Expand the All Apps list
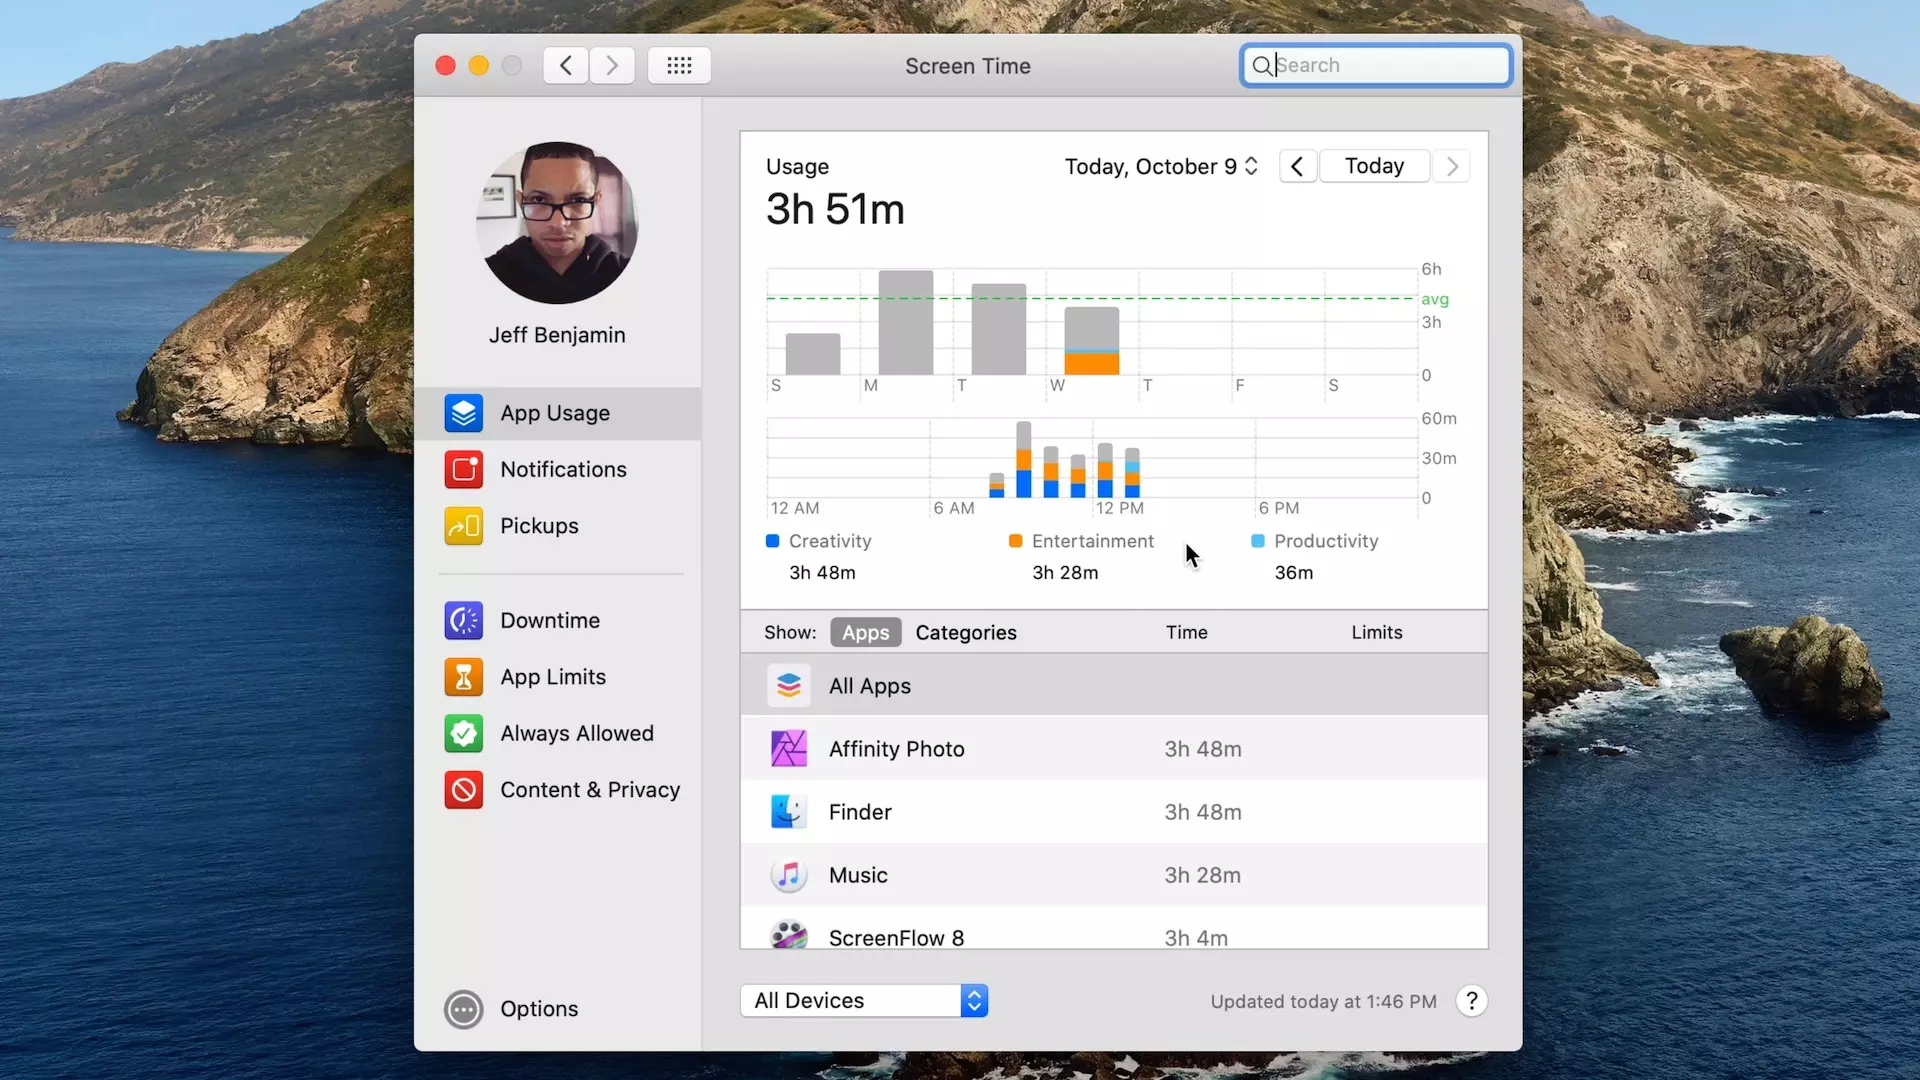The height and width of the screenshot is (1080, 1920). (x=869, y=684)
